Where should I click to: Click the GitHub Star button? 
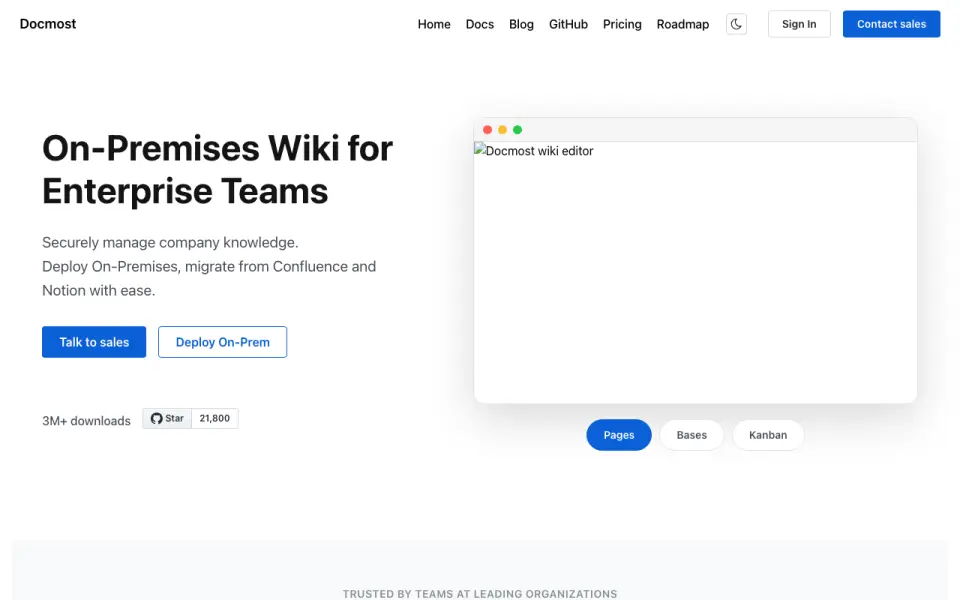(167, 418)
